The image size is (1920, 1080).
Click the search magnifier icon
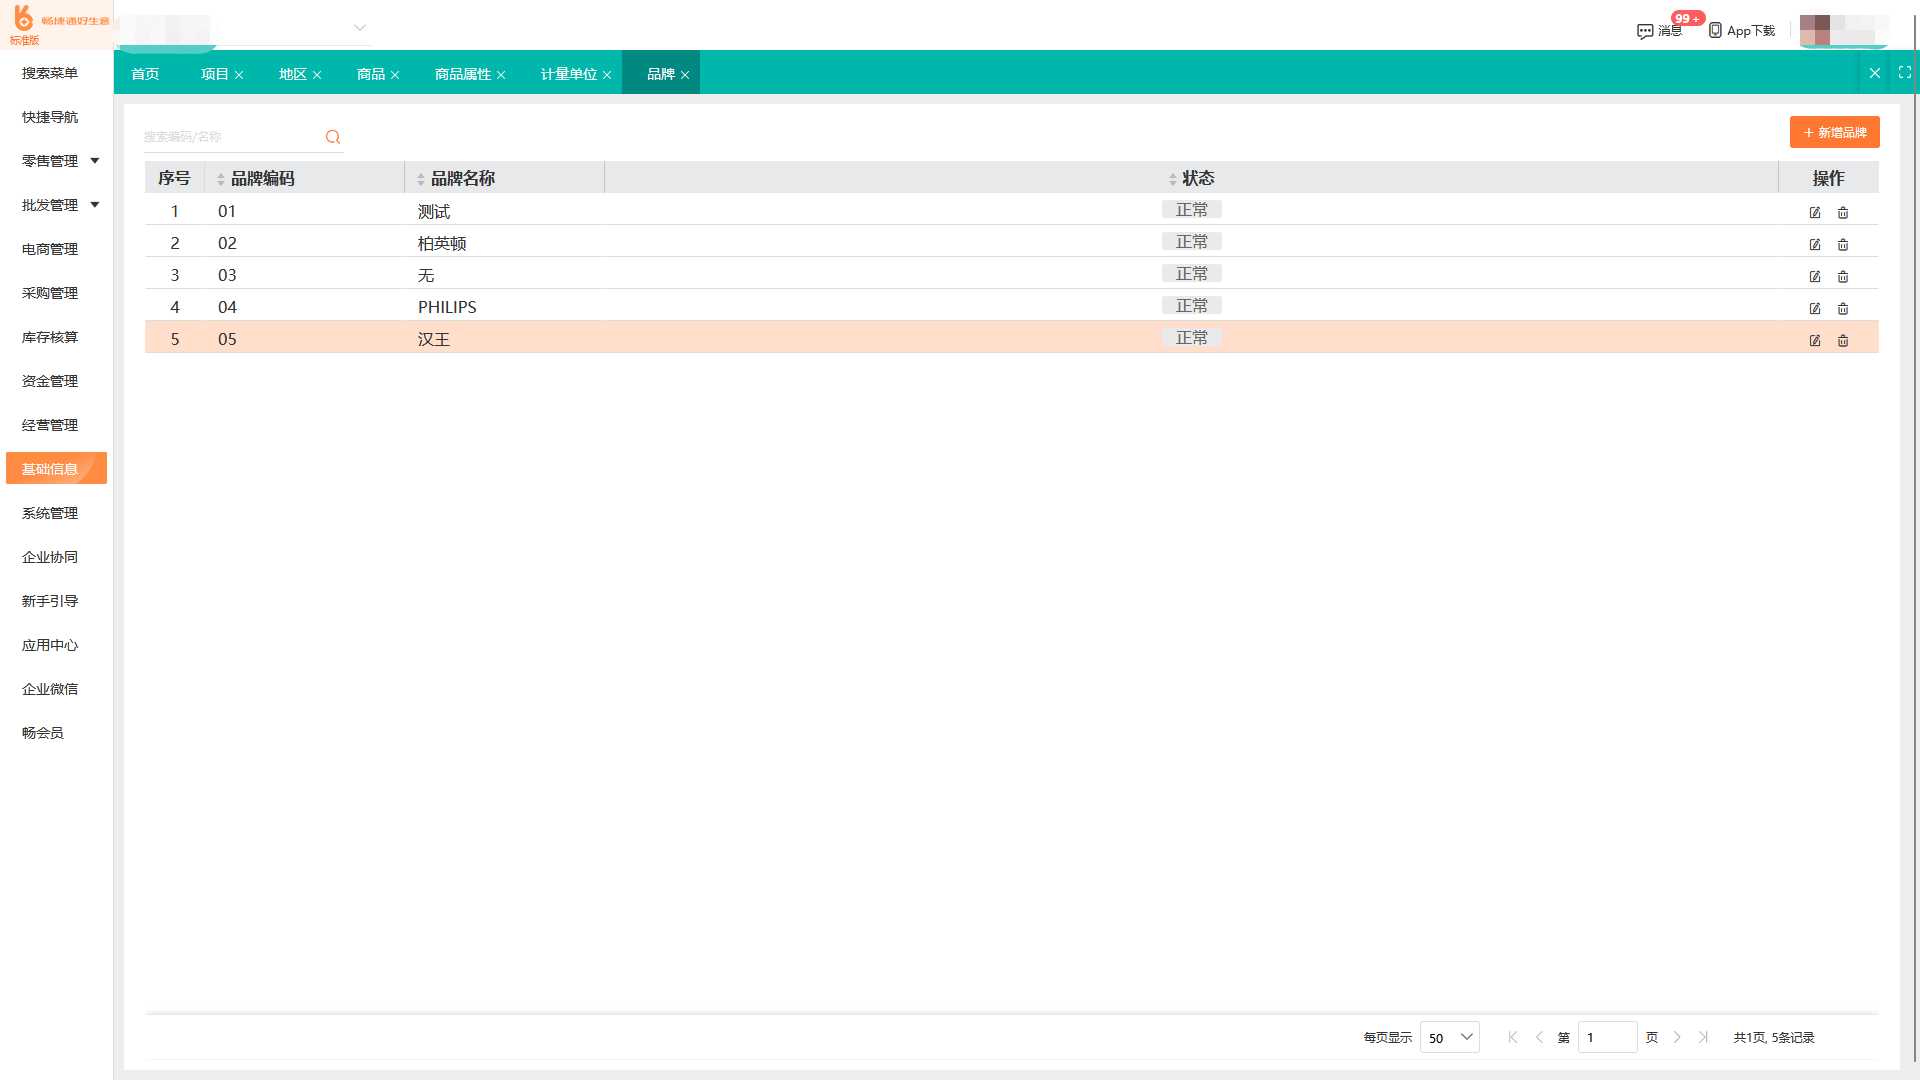(x=332, y=136)
